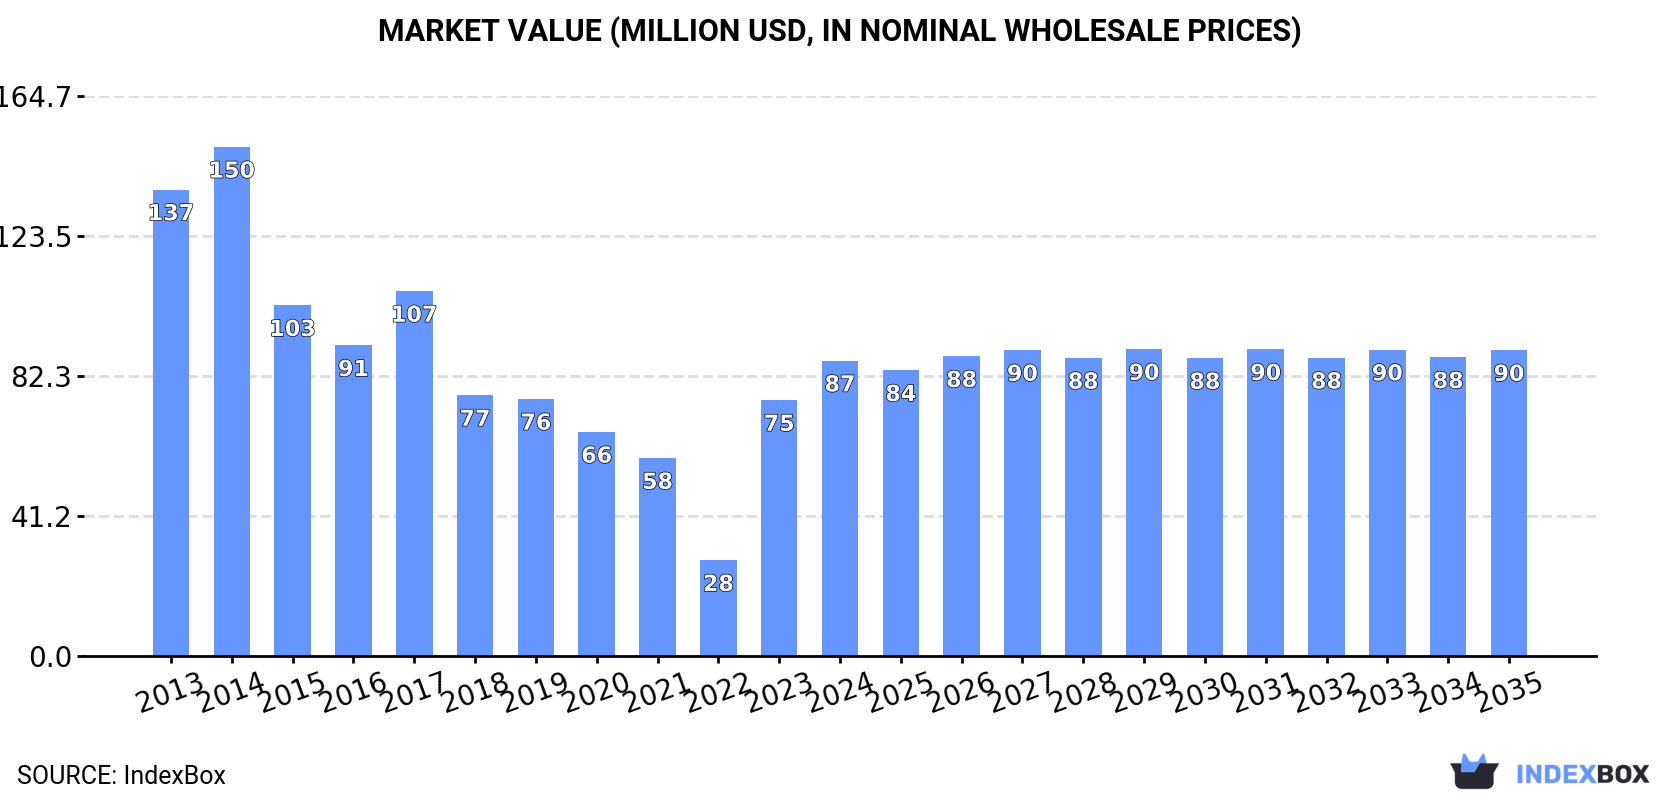1680x800 pixels.
Task: Click the 2026 bar's 88 value label
Action: [961, 379]
